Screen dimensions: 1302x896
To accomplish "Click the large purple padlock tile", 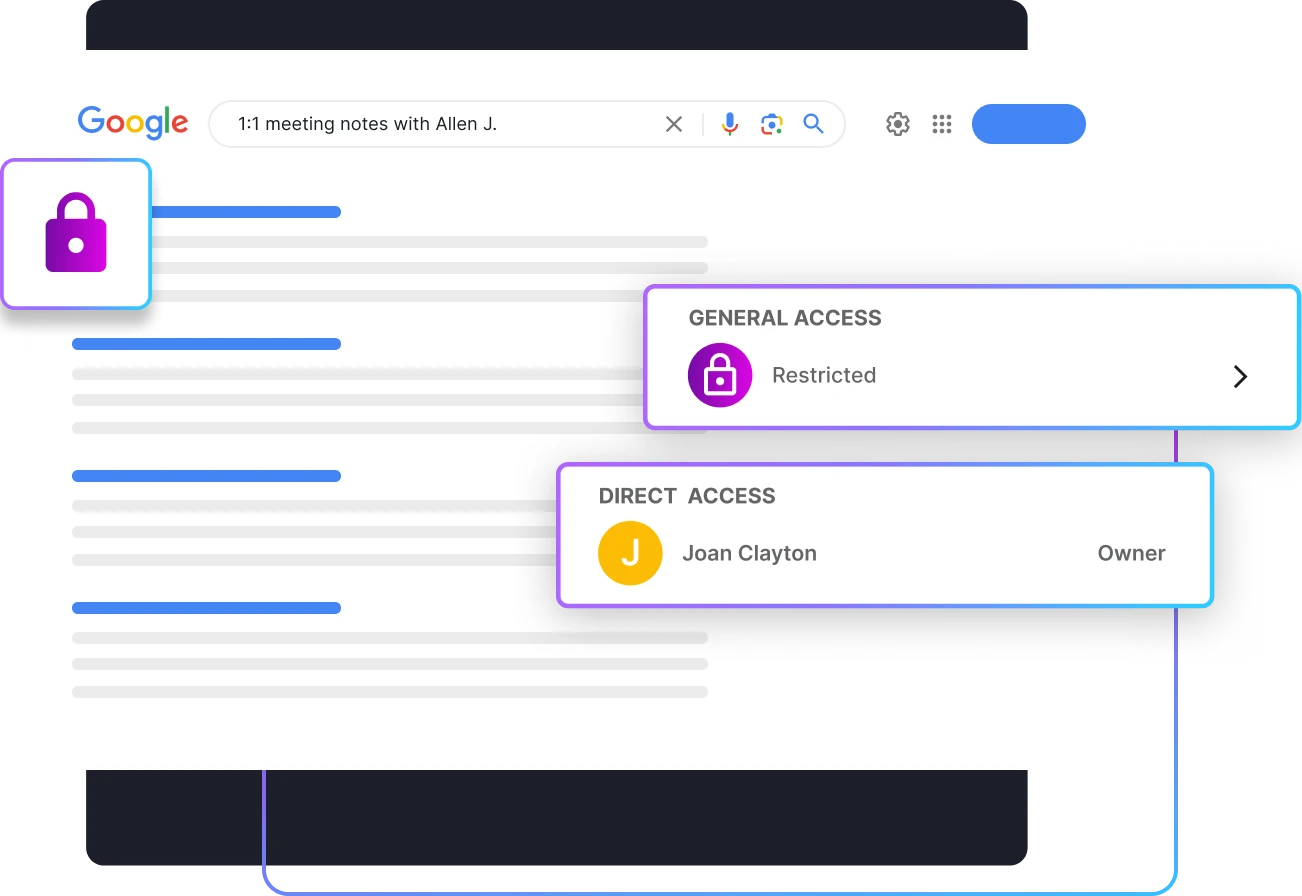I will tap(76, 234).
